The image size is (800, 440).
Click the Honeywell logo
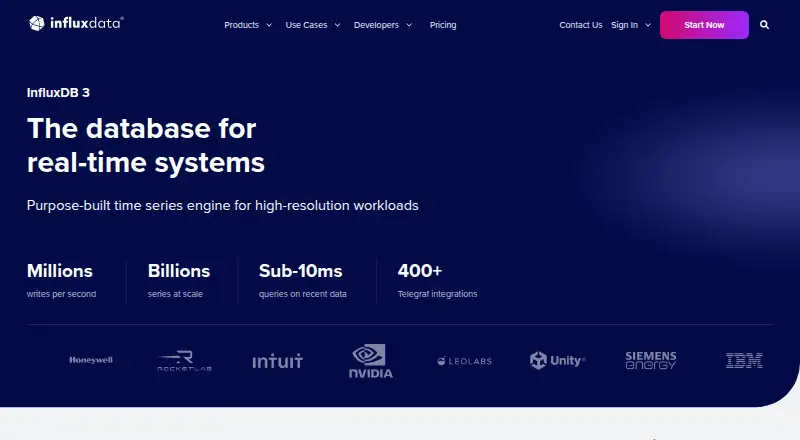[91, 360]
